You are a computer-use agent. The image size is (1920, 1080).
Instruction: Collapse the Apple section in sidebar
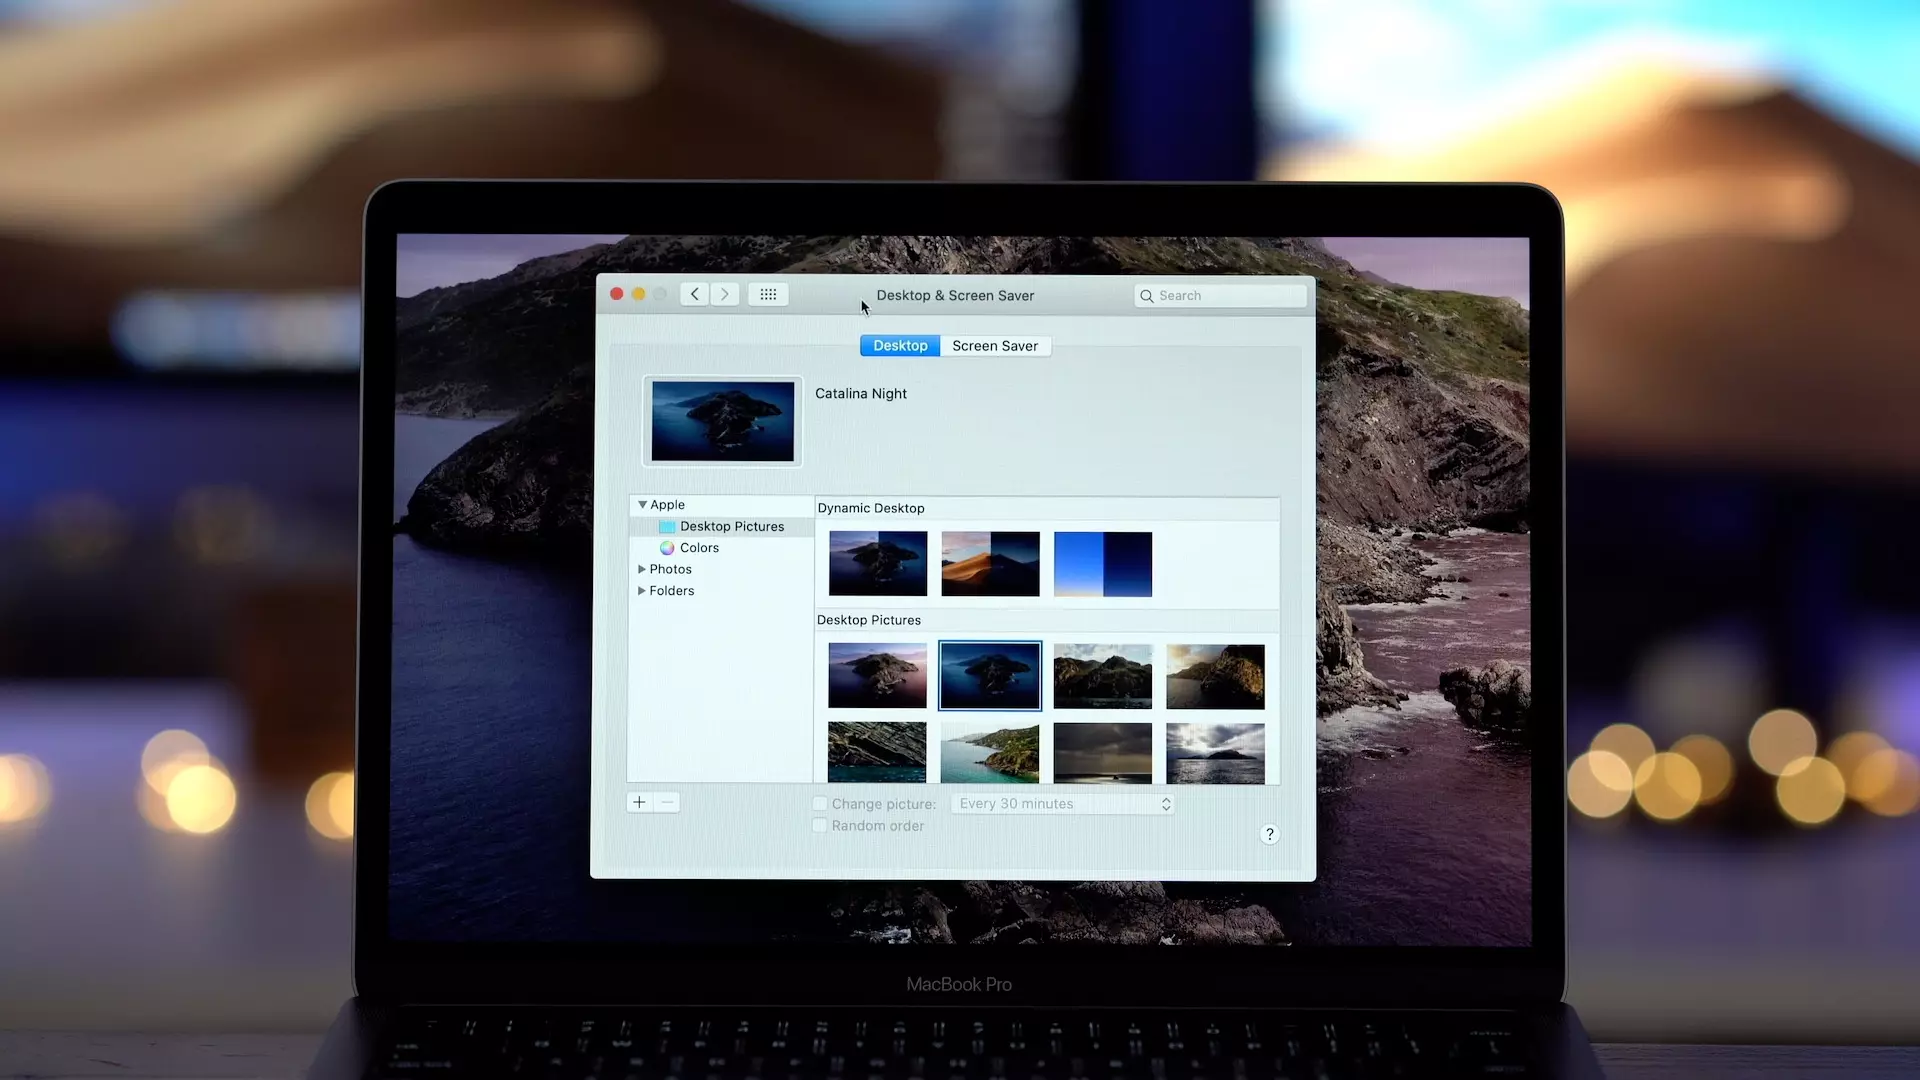pyautogui.click(x=641, y=504)
